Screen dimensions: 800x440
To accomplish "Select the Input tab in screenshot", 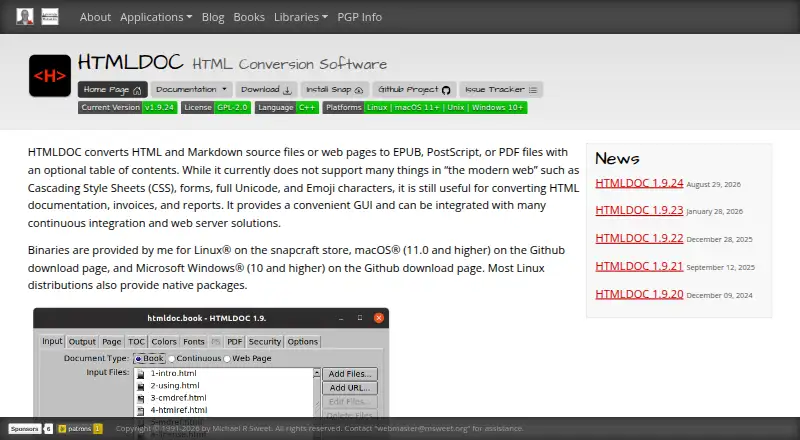I will click(52, 341).
